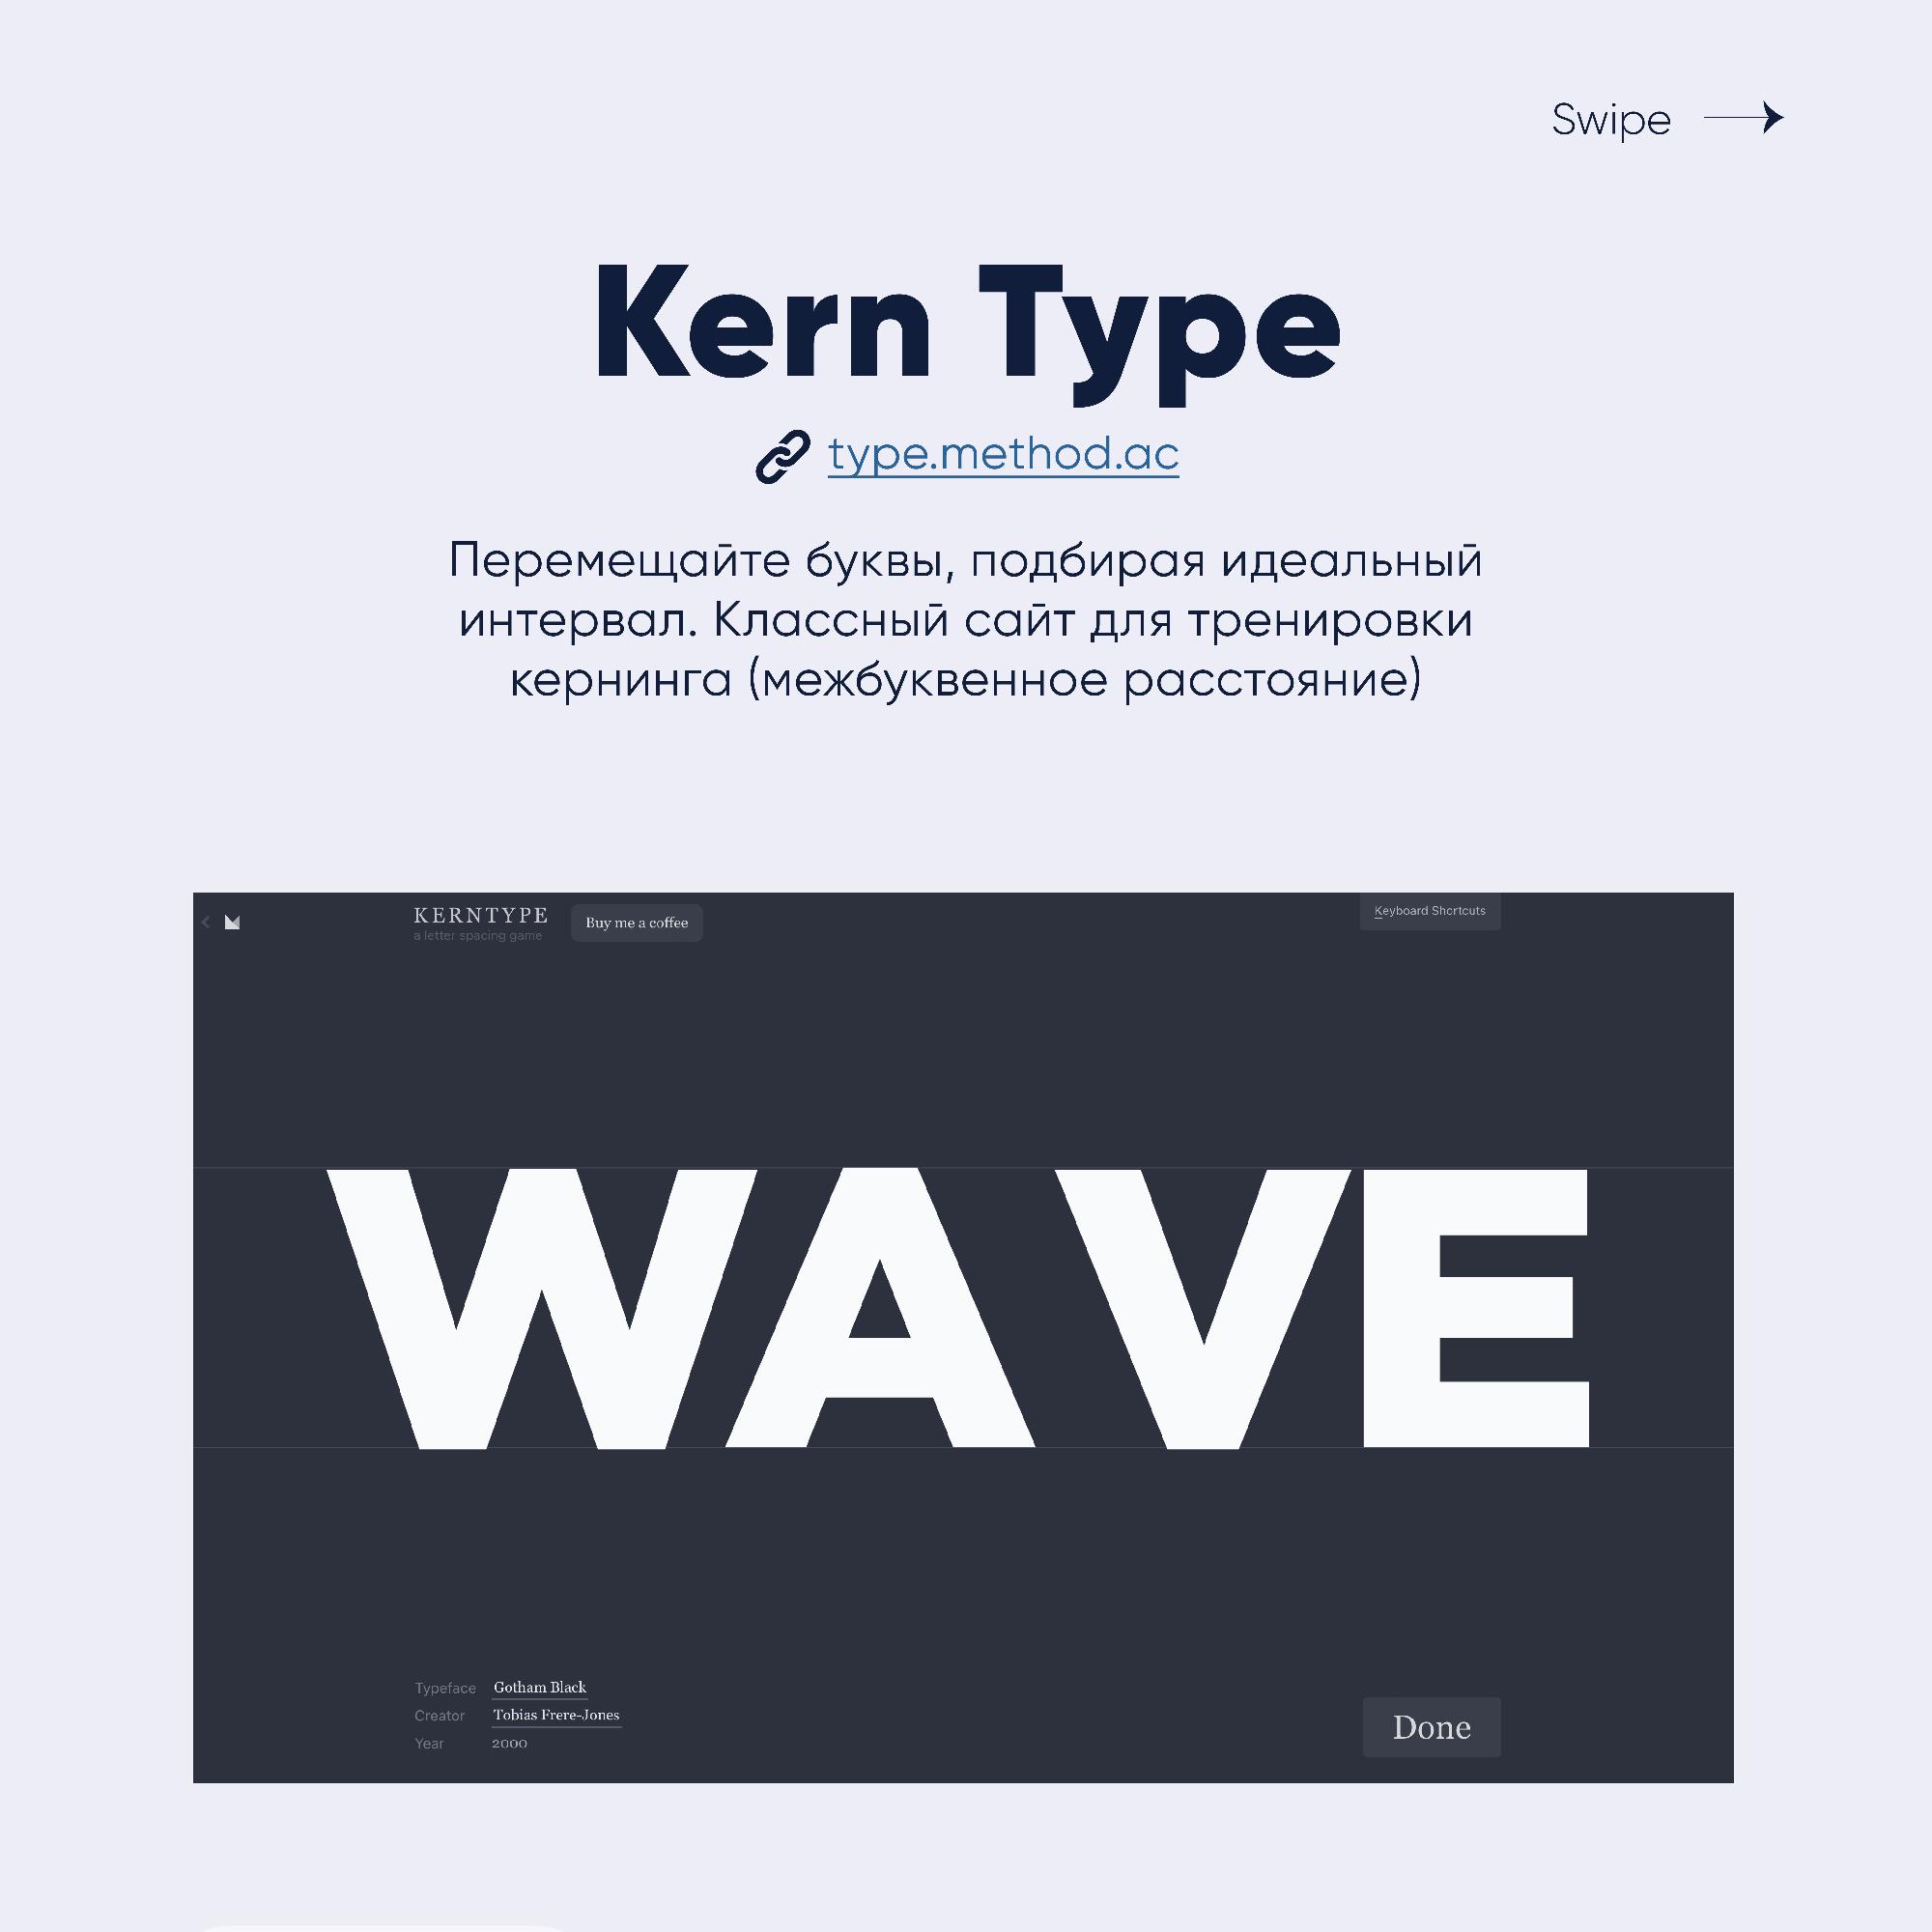
Task: Click the Done button in KernType
Action: [x=1438, y=1723]
